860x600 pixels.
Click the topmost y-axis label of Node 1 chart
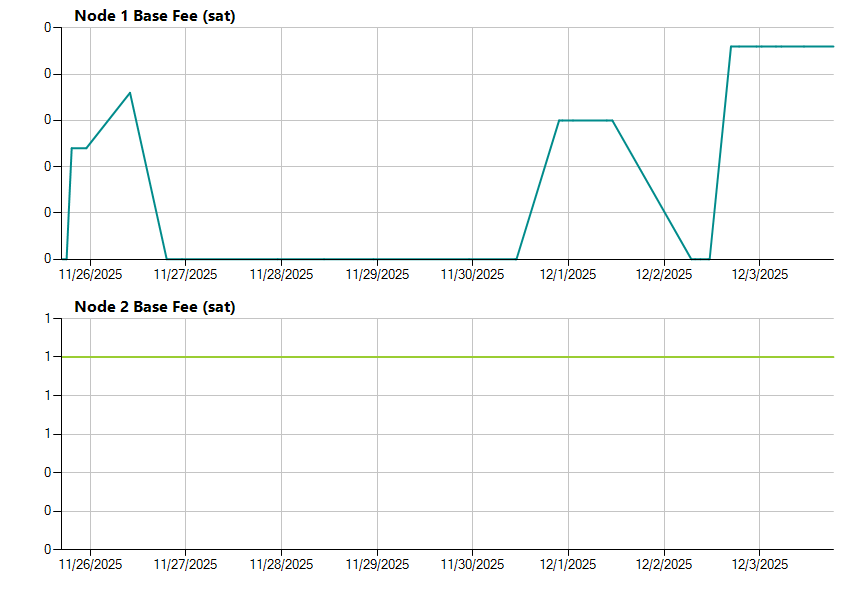[x=46, y=28]
